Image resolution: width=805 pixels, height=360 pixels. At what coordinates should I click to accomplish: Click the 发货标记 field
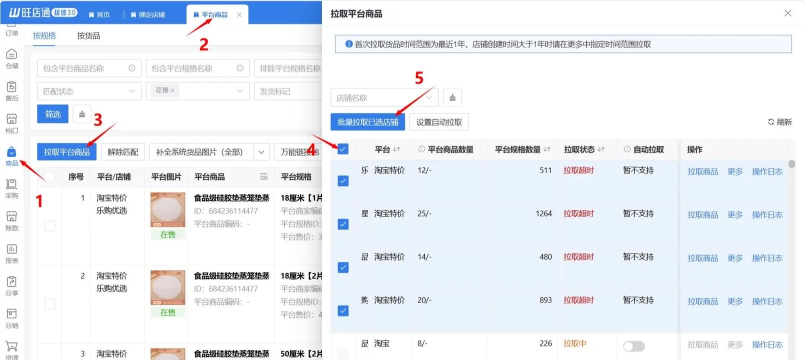coord(288,91)
